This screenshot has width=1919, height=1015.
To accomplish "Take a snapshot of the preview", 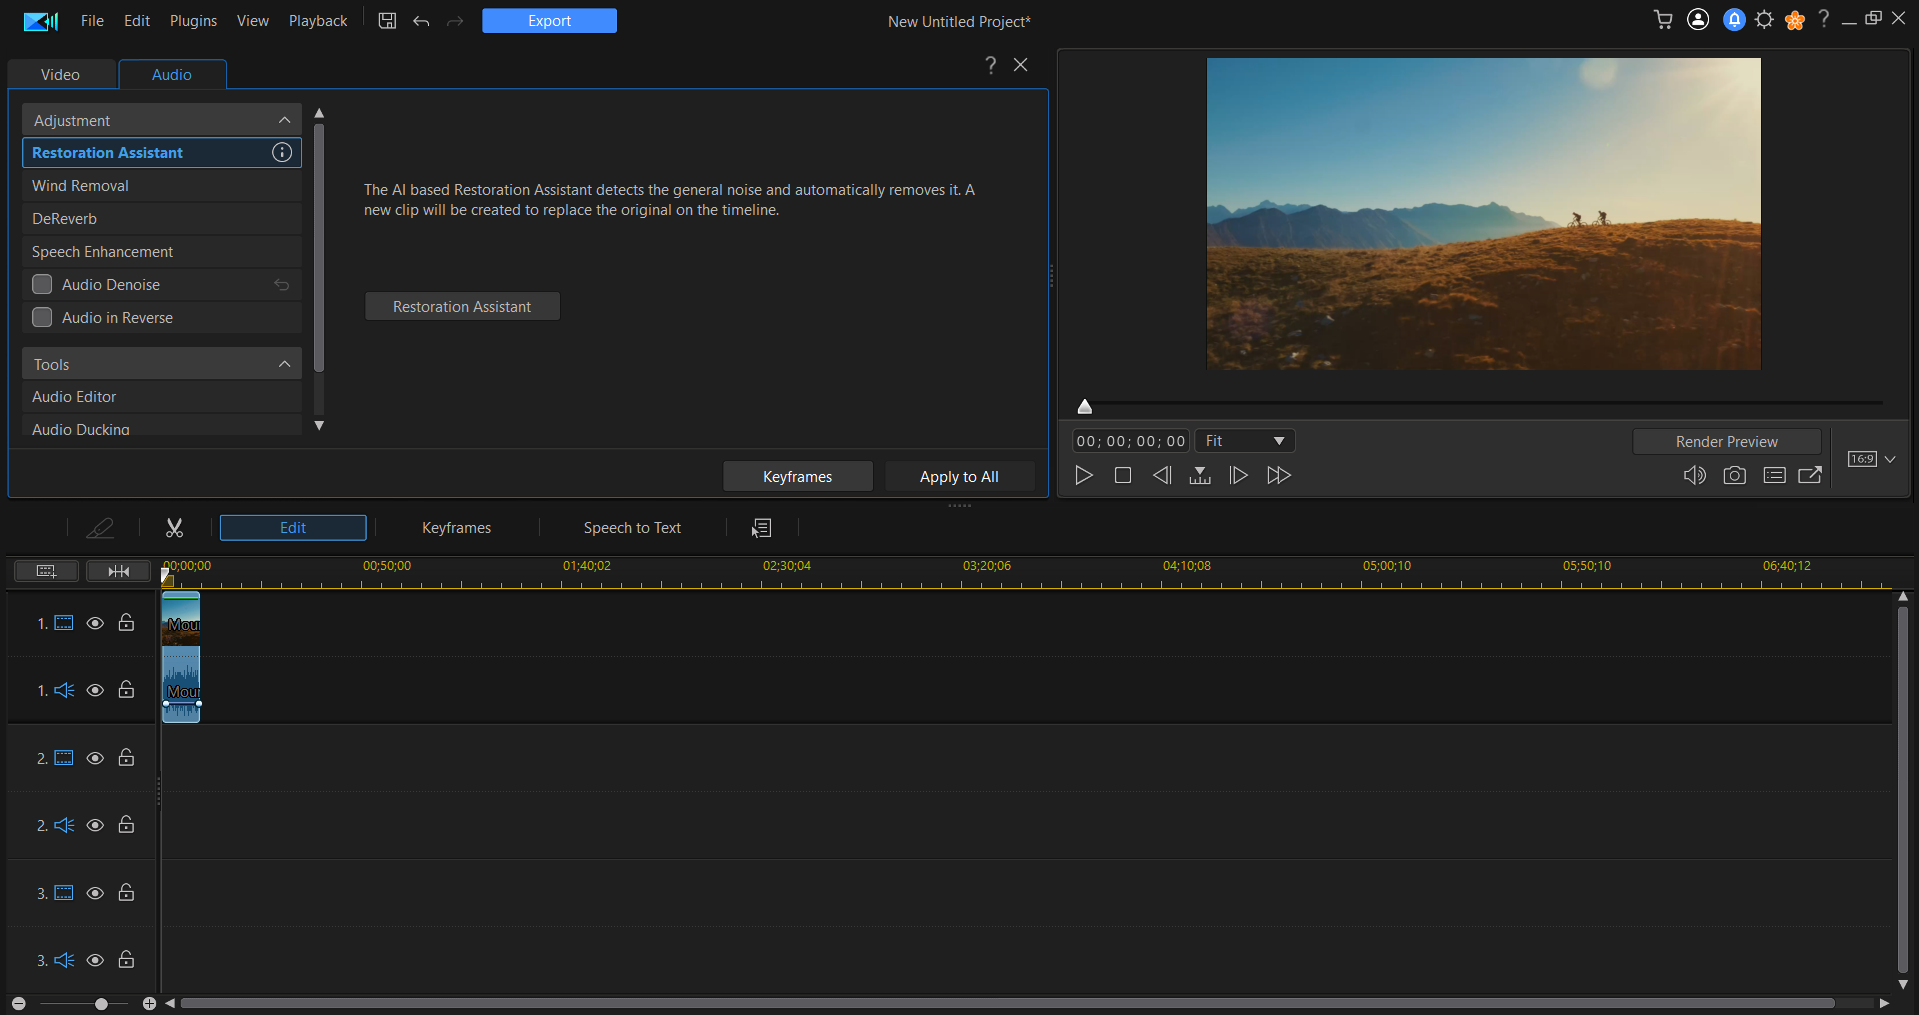I will coord(1735,475).
